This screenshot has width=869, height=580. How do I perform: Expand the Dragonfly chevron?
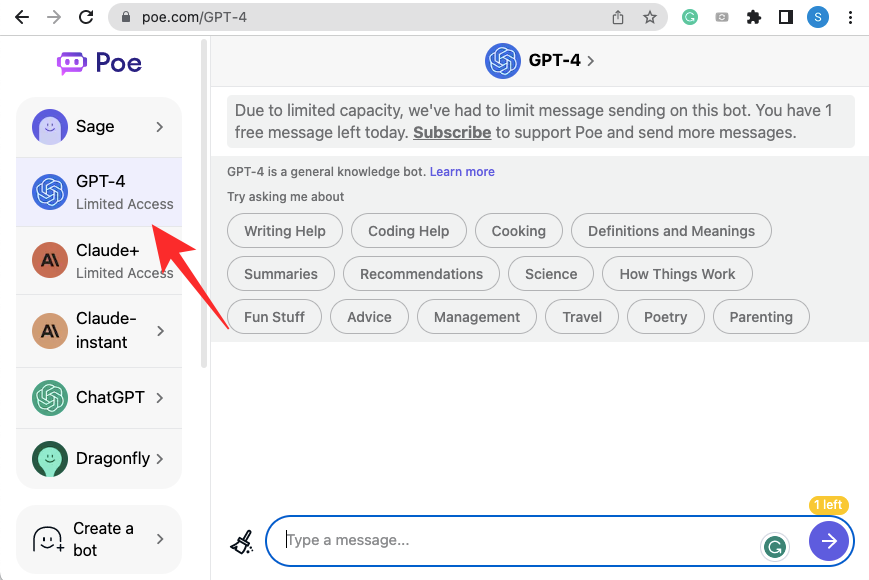[x=160, y=459]
